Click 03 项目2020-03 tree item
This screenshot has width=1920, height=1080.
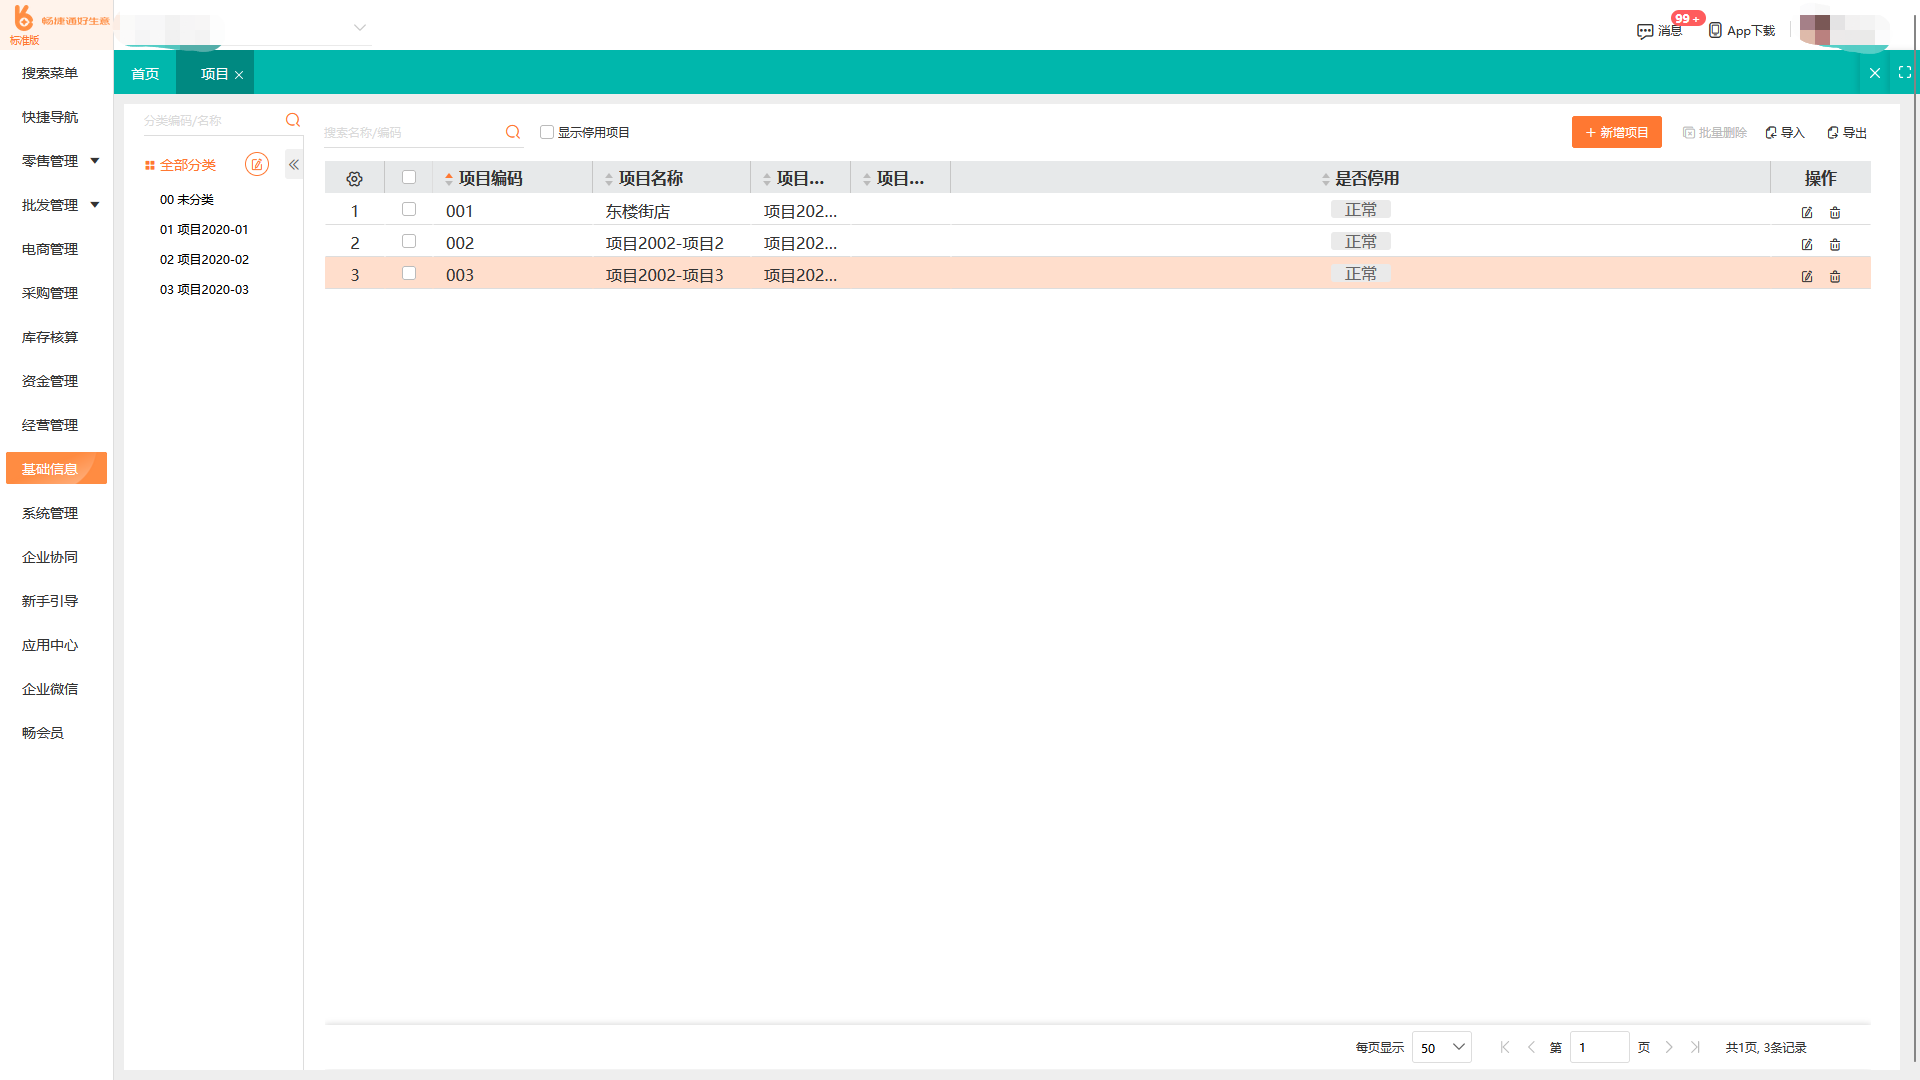[202, 289]
